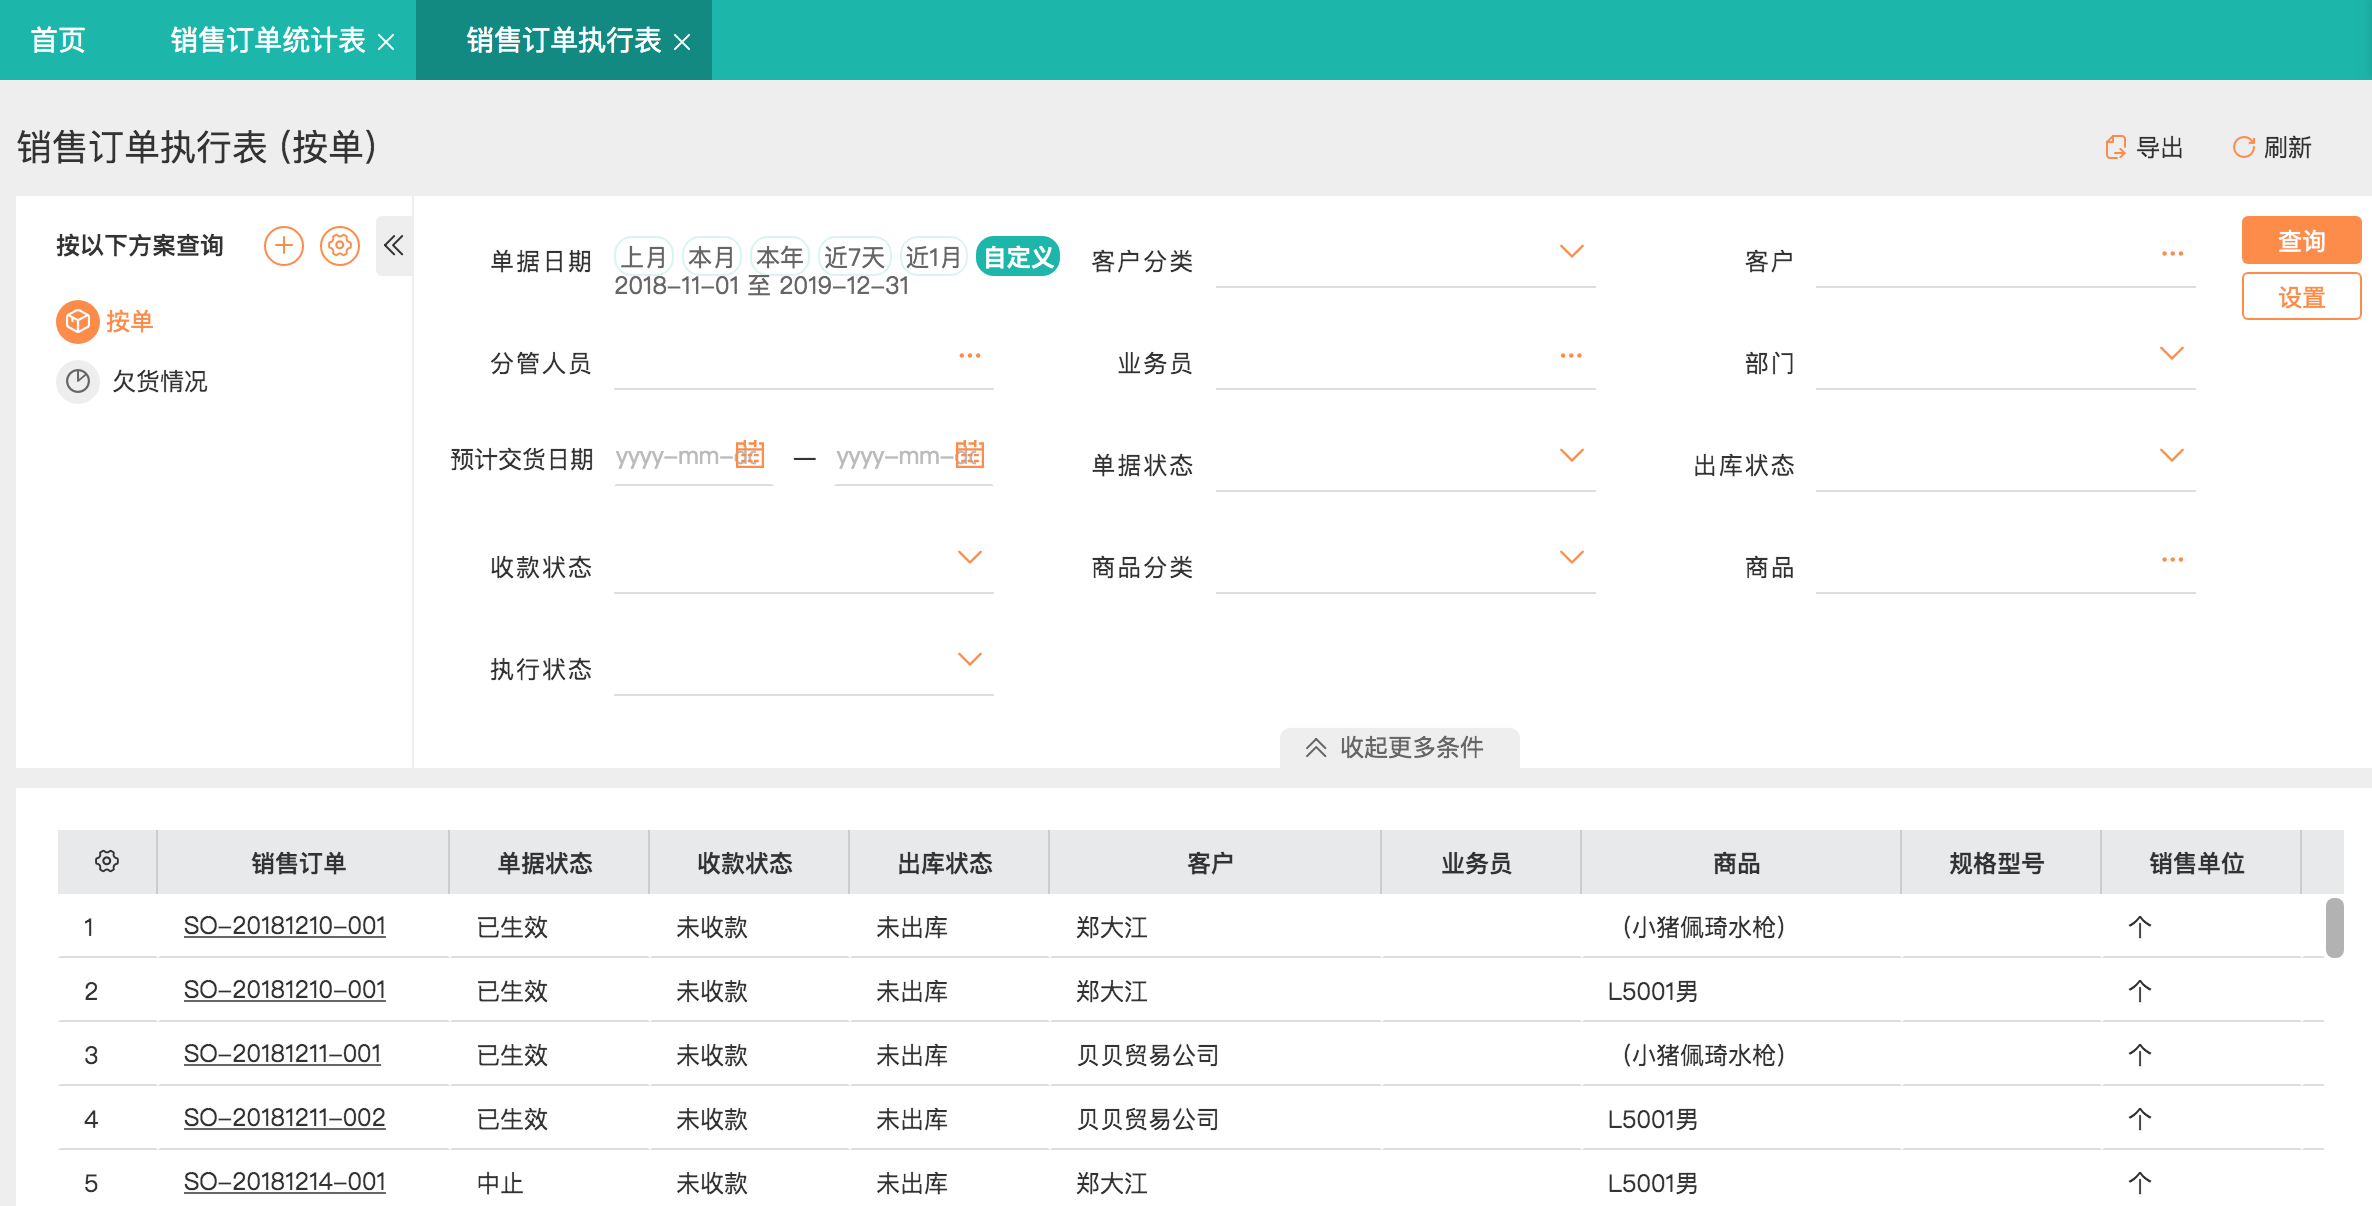Click SO-20181210-001 order link
Viewport: 2372px width, 1206px height.
click(282, 924)
